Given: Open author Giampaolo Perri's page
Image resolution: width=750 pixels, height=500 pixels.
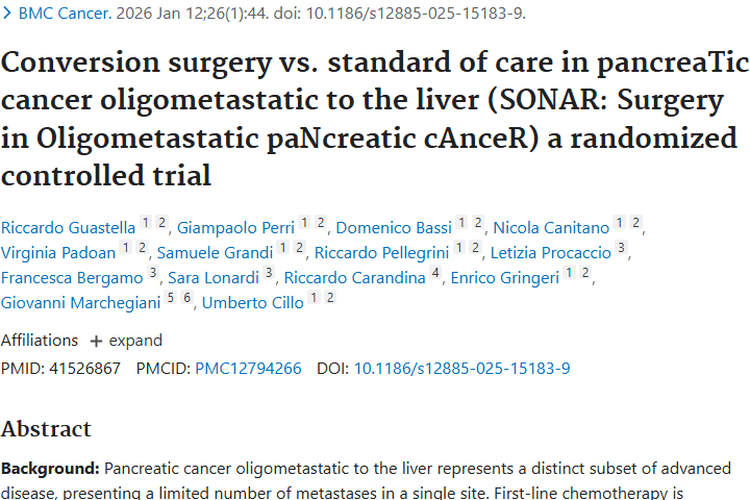Looking at the screenshot, I should (236, 228).
